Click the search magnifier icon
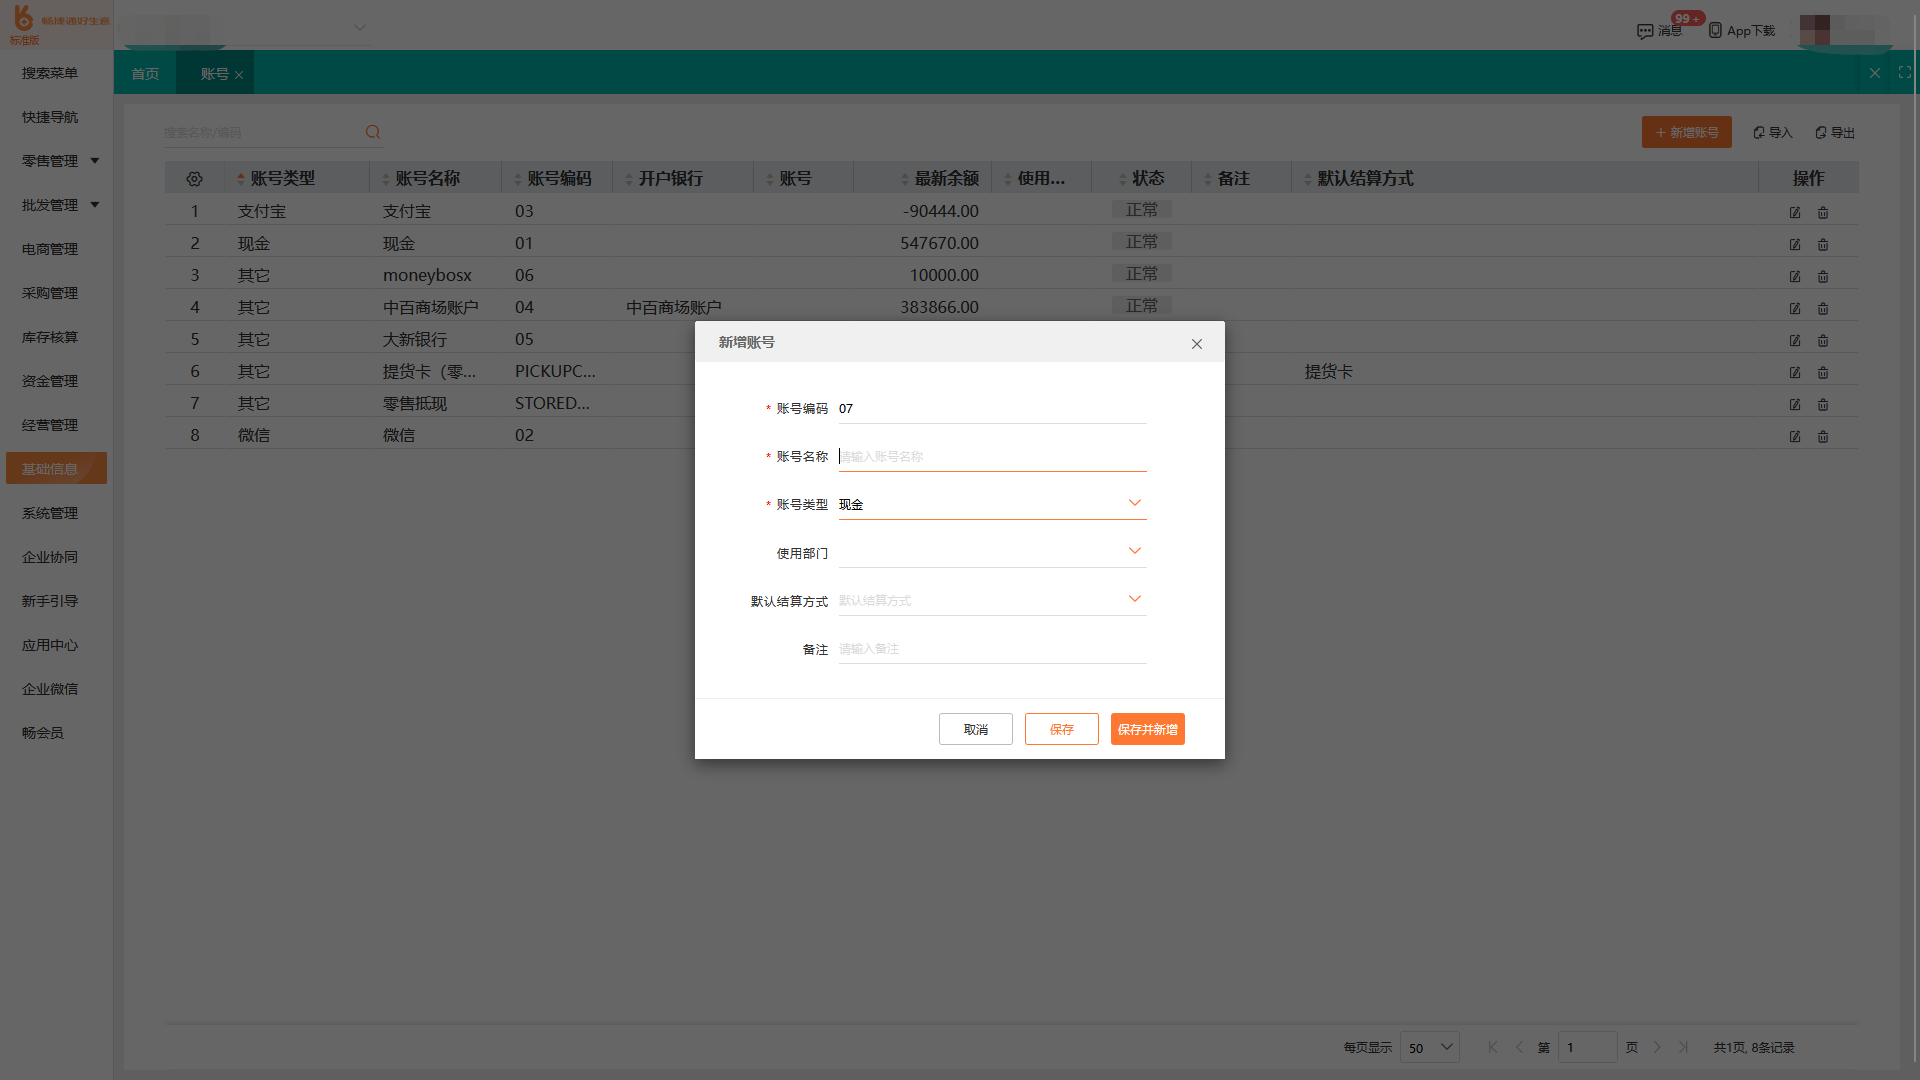Screen dimensions: 1920x1080 pos(372,131)
